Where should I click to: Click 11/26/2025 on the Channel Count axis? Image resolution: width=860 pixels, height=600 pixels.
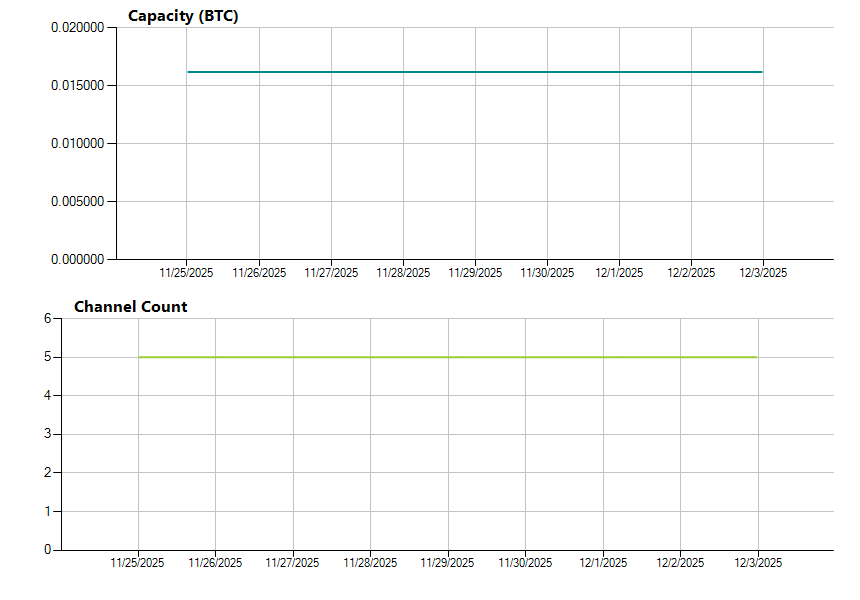[215, 563]
